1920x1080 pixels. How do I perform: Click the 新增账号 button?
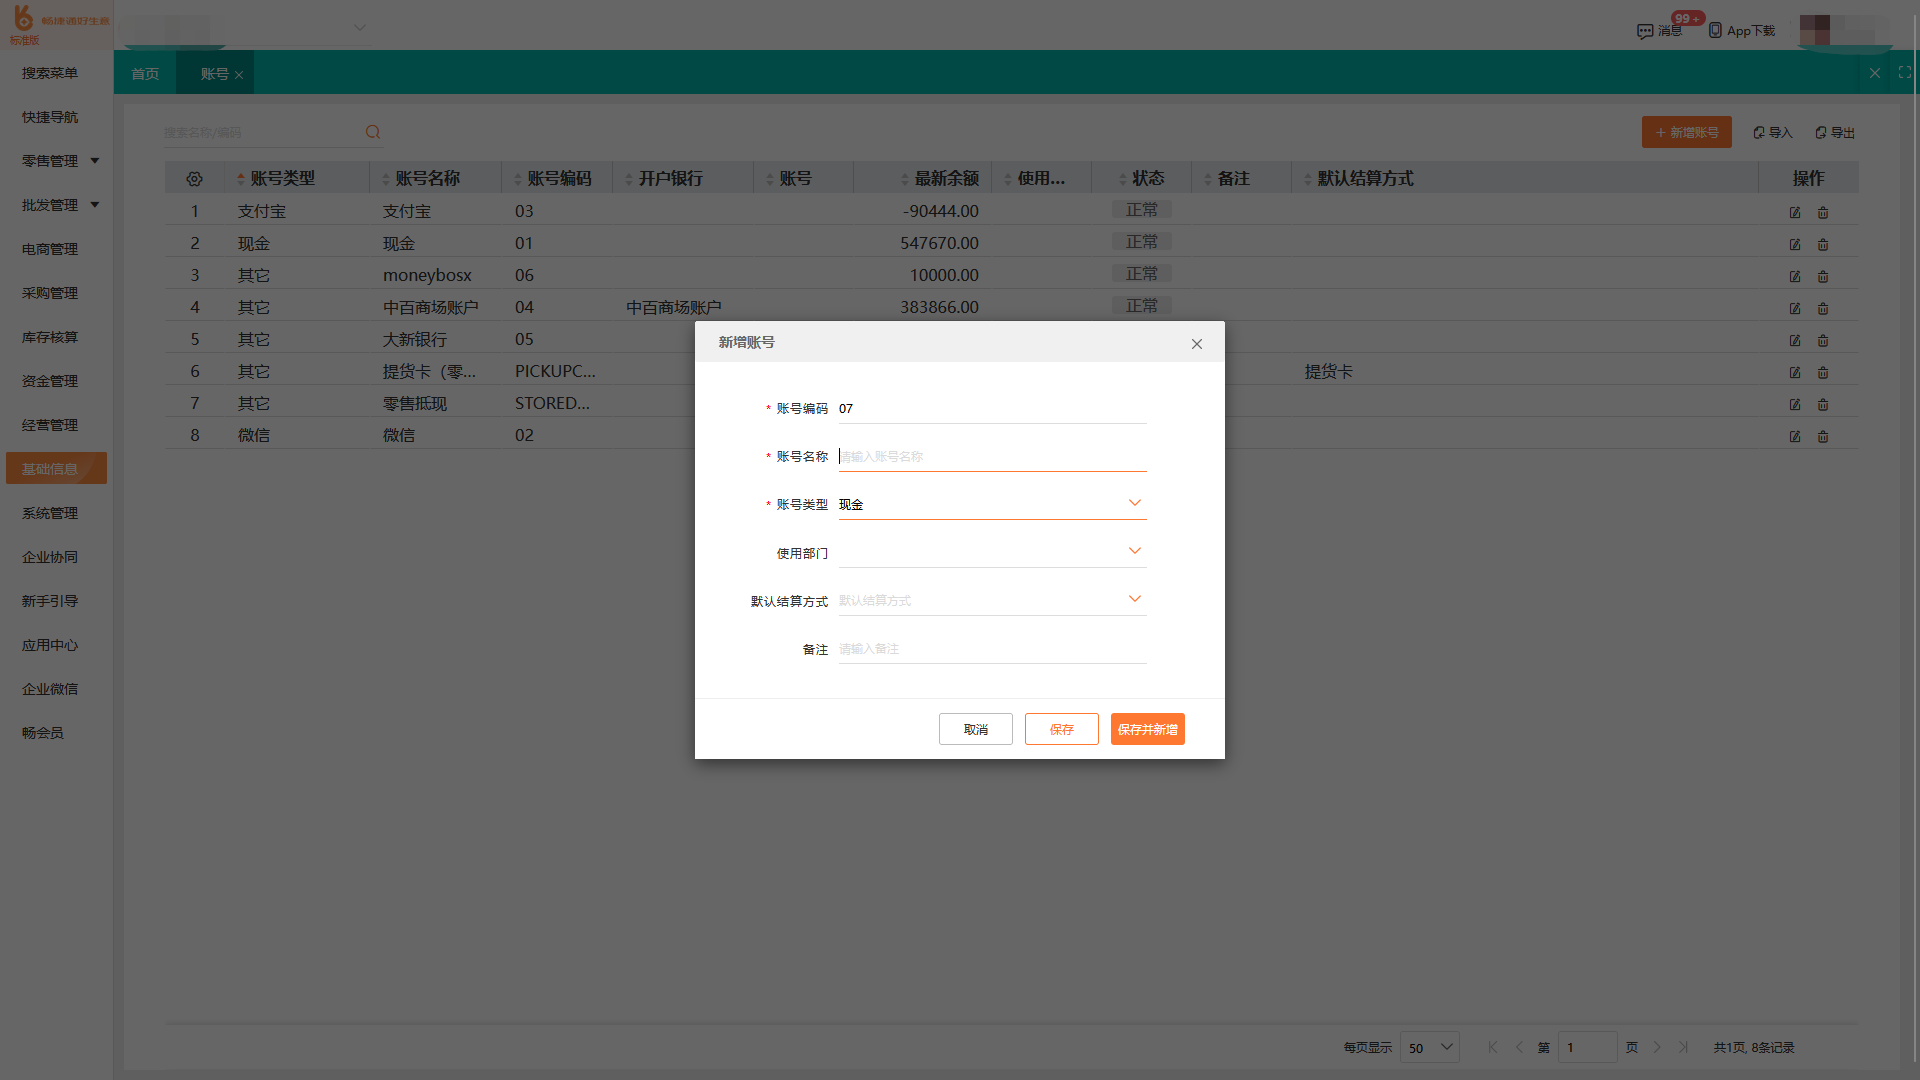click(1688, 132)
